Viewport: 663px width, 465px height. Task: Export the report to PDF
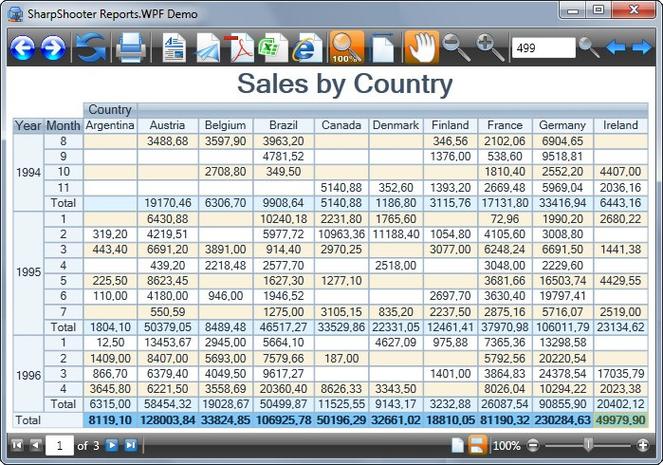click(x=240, y=47)
